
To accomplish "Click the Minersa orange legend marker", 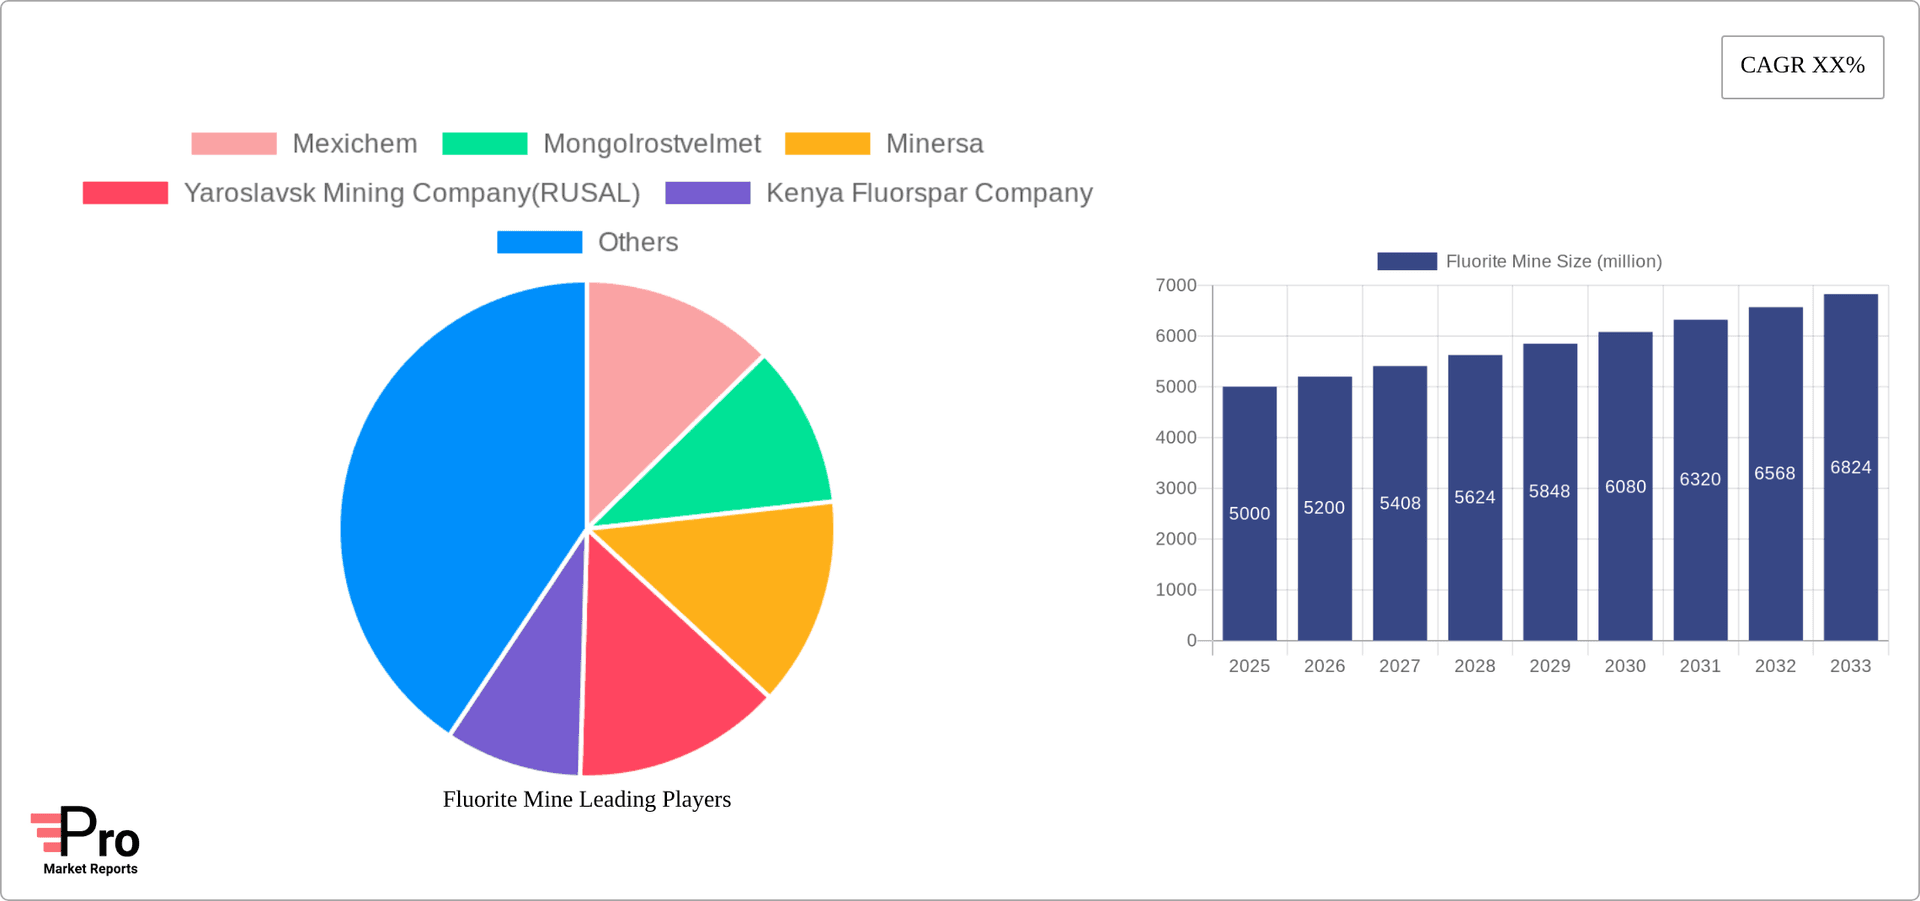I will pyautogui.click(x=828, y=143).
